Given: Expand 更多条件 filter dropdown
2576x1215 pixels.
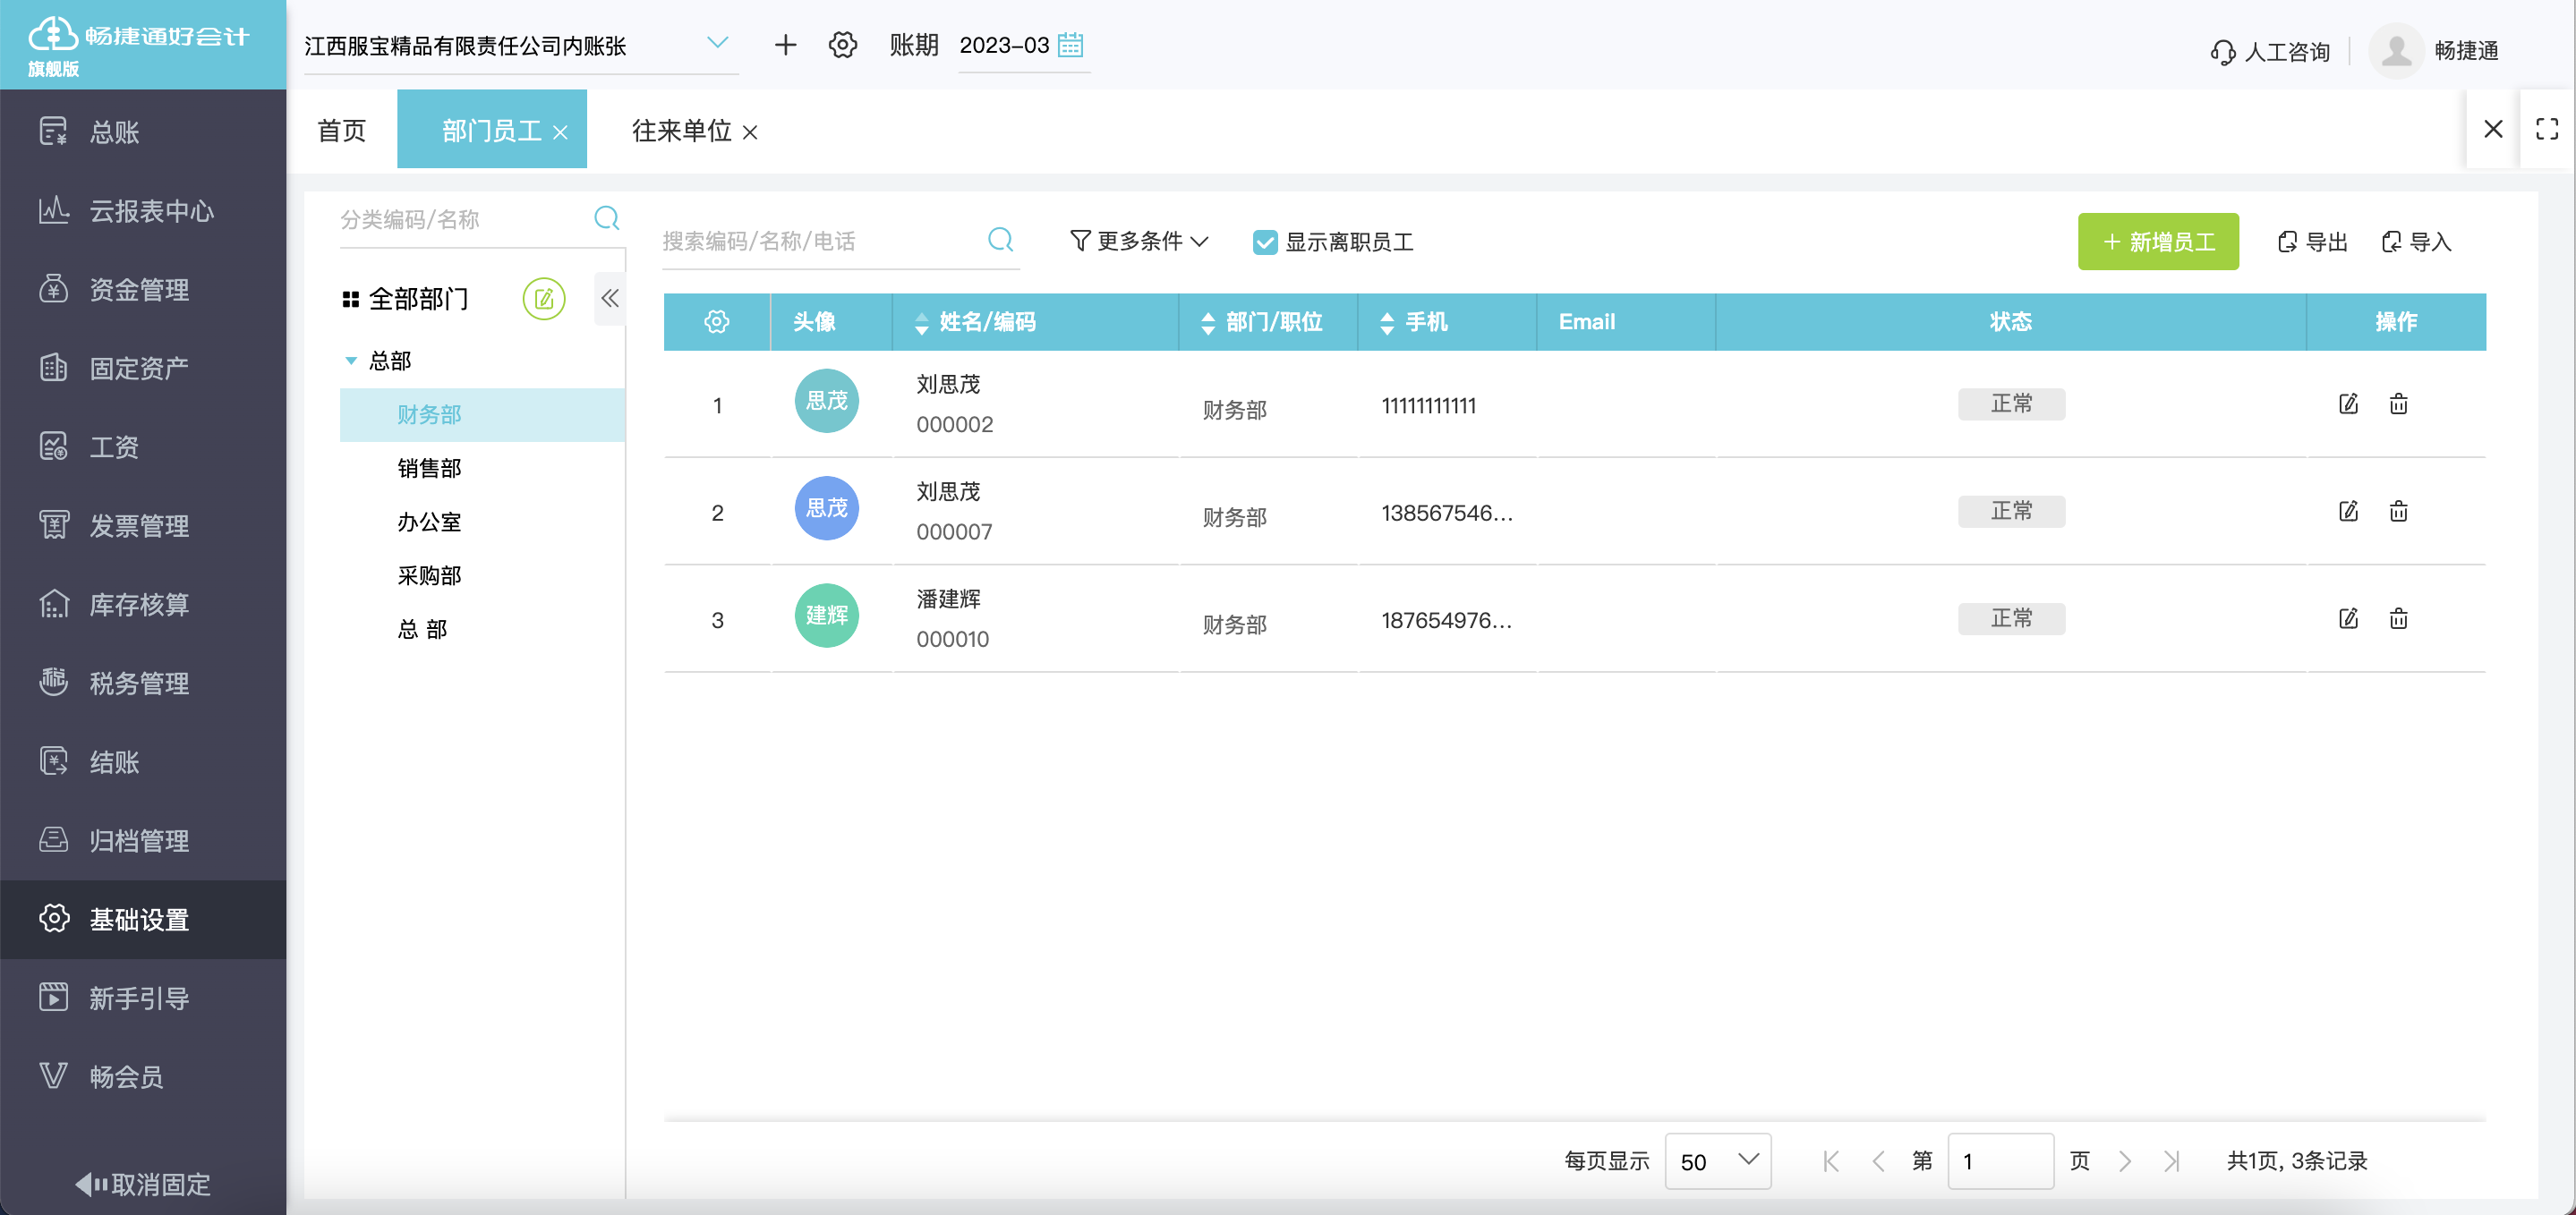Looking at the screenshot, I should 1135,242.
